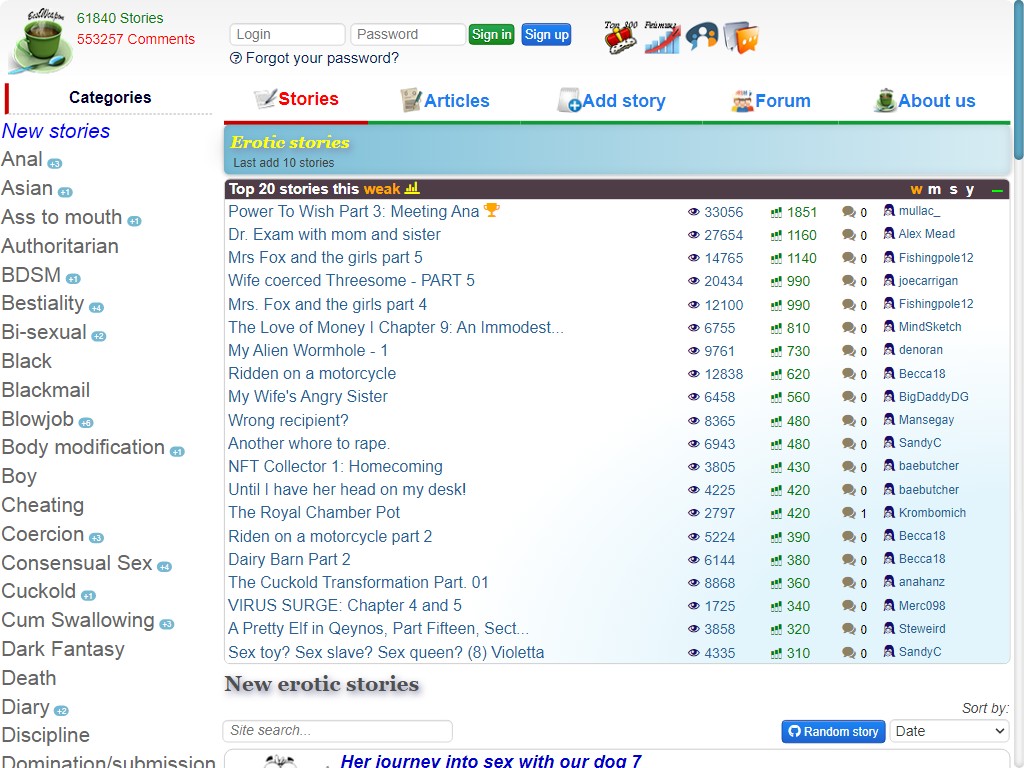Switch top stories to weekly 'w' filter
Image resolution: width=1024 pixels, height=768 pixels.
point(916,189)
